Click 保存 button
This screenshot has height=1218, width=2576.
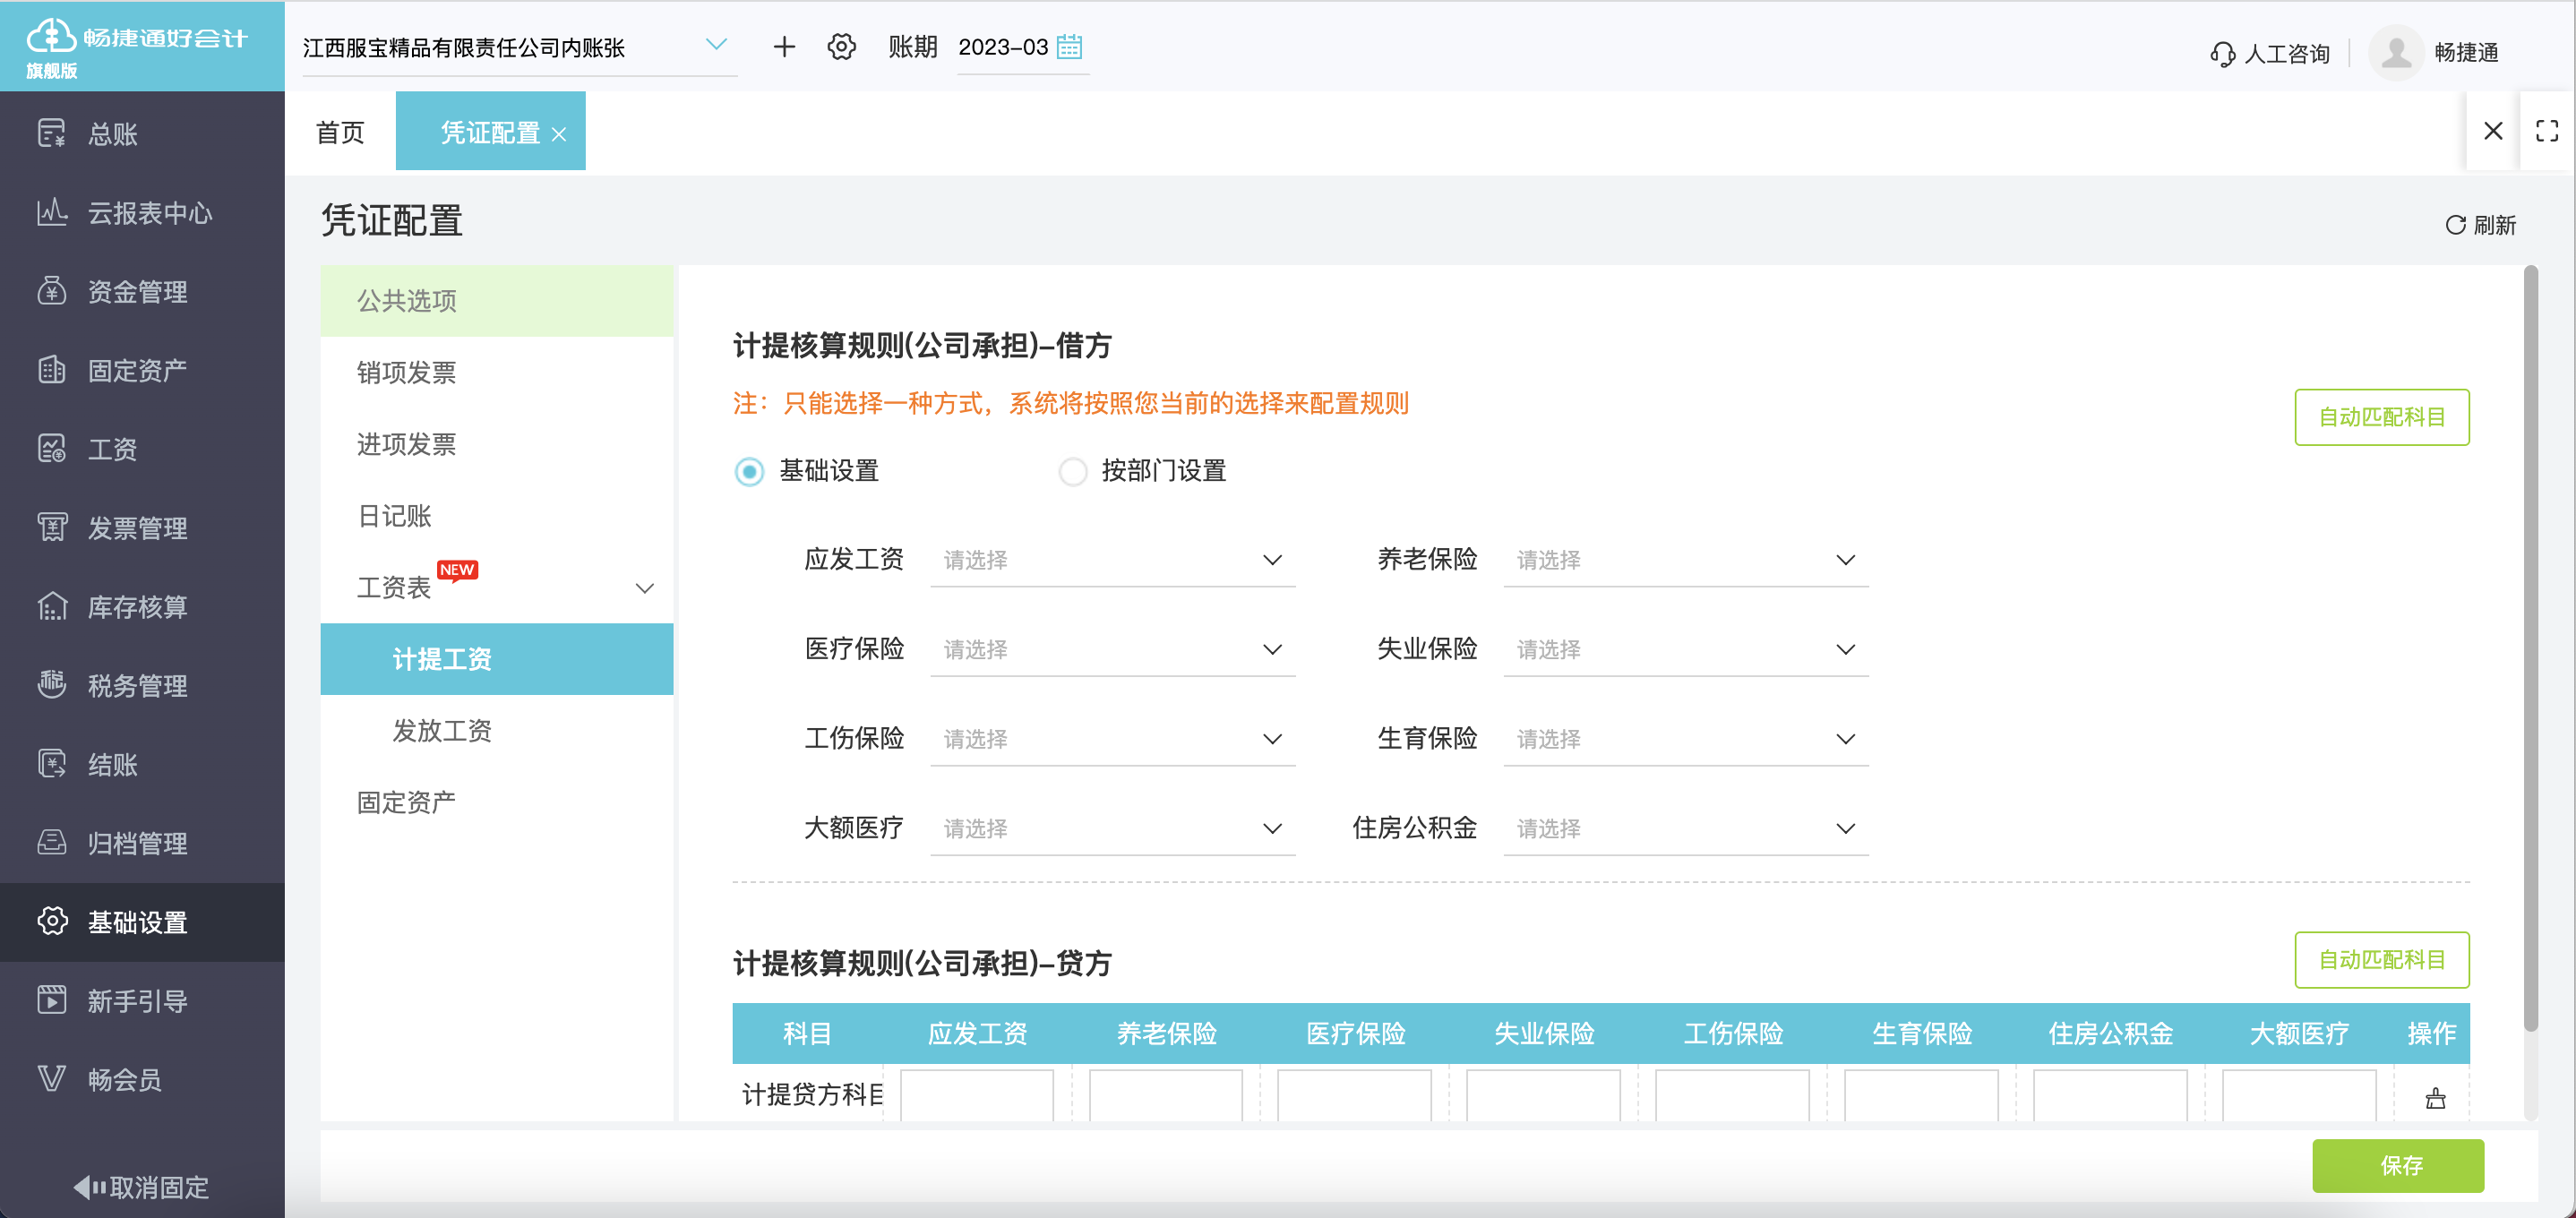tap(2402, 1169)
